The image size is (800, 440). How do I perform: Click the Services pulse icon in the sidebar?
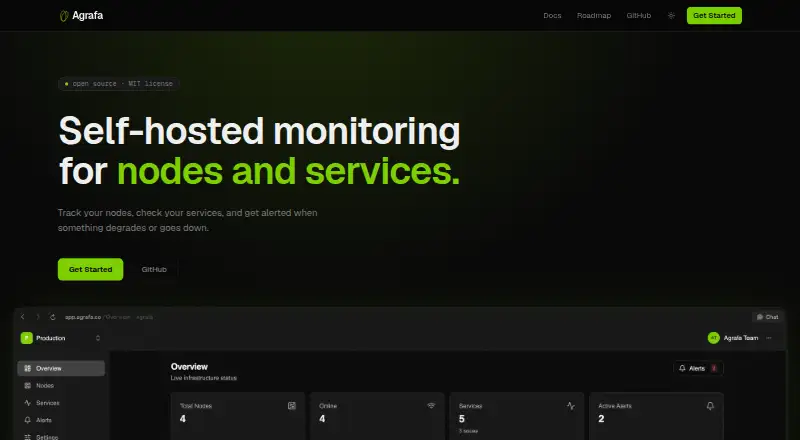[28, 403]
